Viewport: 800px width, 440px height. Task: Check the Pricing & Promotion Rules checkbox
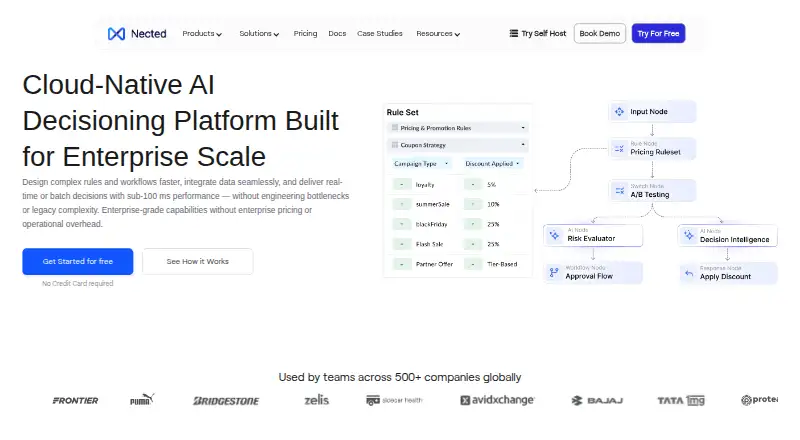(394, 128)
